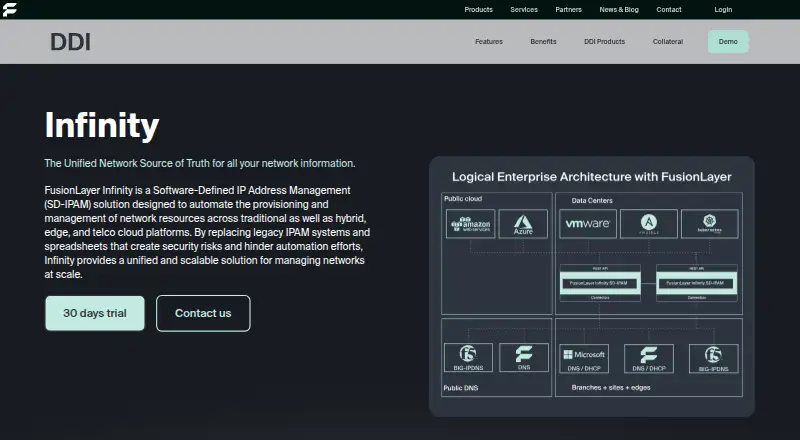The image size is (800, 440).
Task: Click the Public DNS label
Action: 461,388
